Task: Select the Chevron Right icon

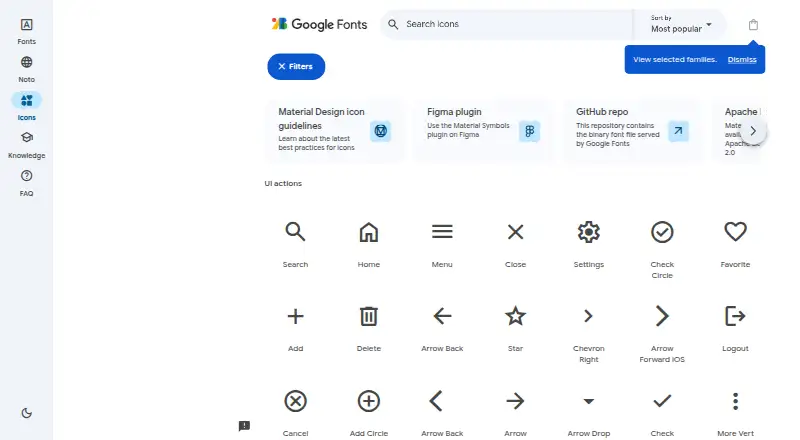Action: coord(588,316)
